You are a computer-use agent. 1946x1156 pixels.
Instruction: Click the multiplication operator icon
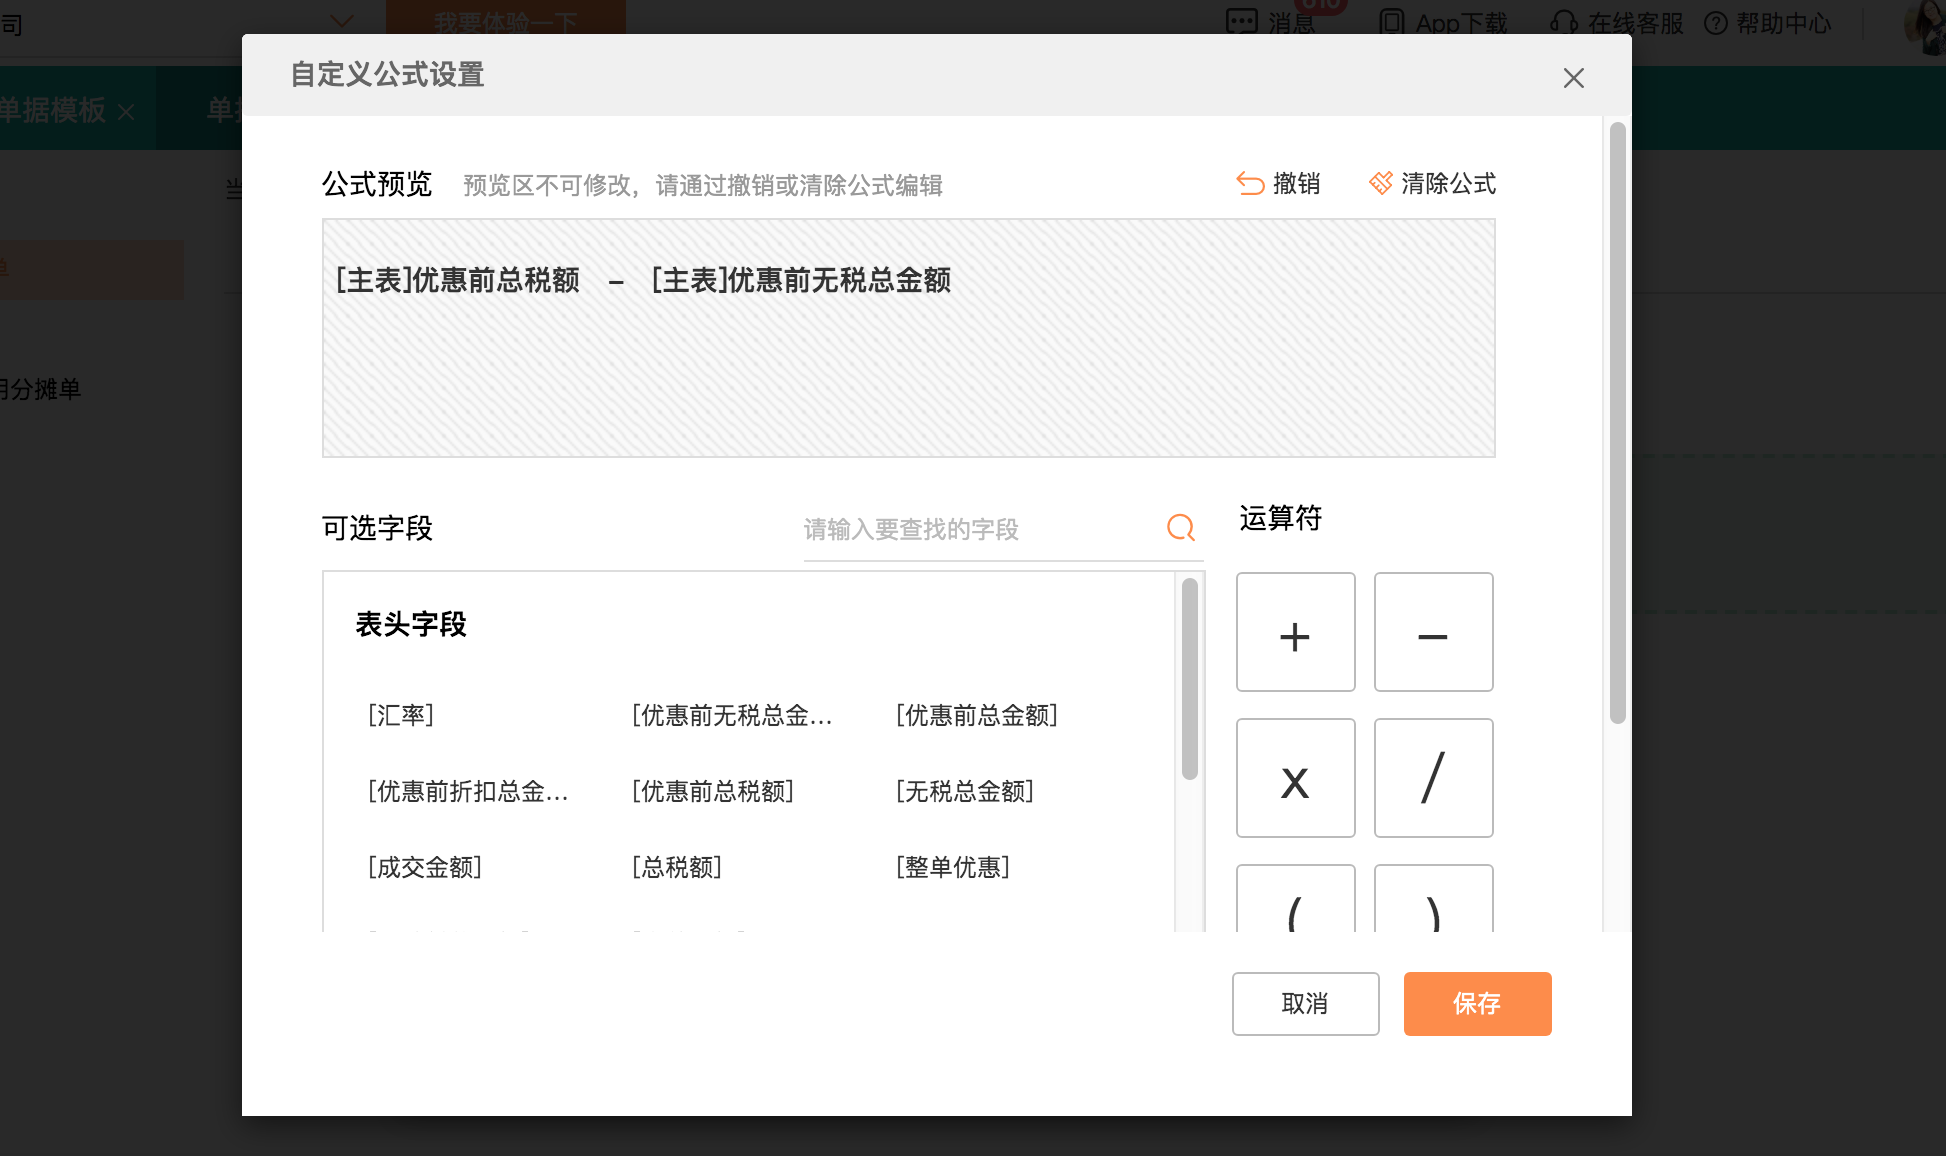[1294, 778]
